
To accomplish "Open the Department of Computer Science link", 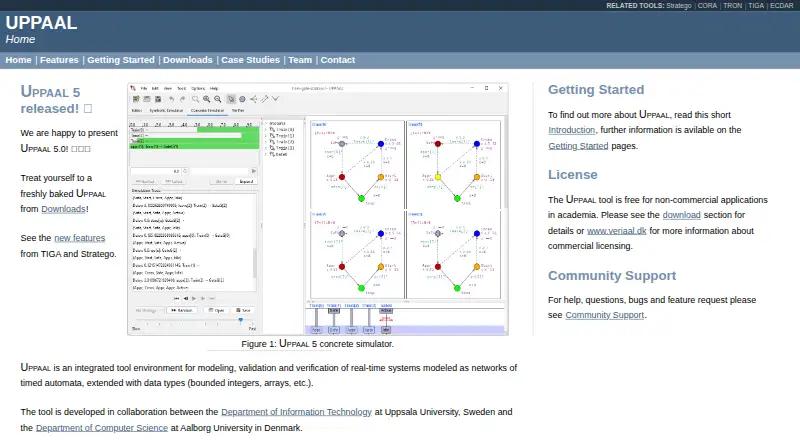I will click(102, 428).
